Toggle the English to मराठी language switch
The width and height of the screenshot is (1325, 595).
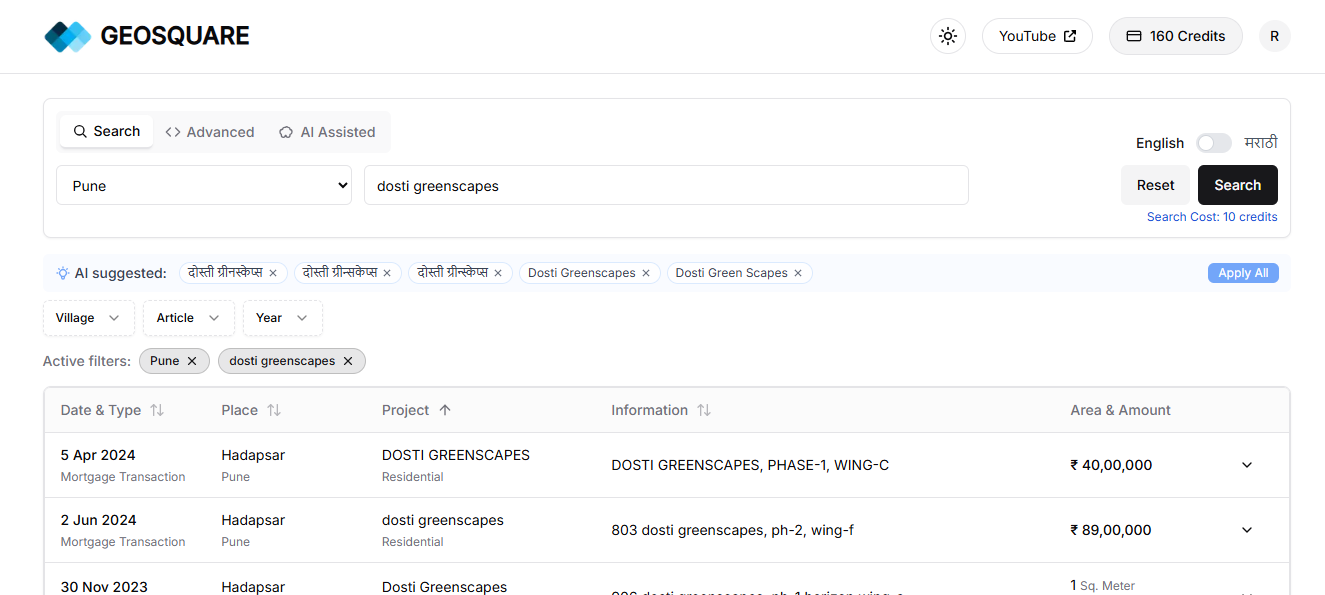1214,143
